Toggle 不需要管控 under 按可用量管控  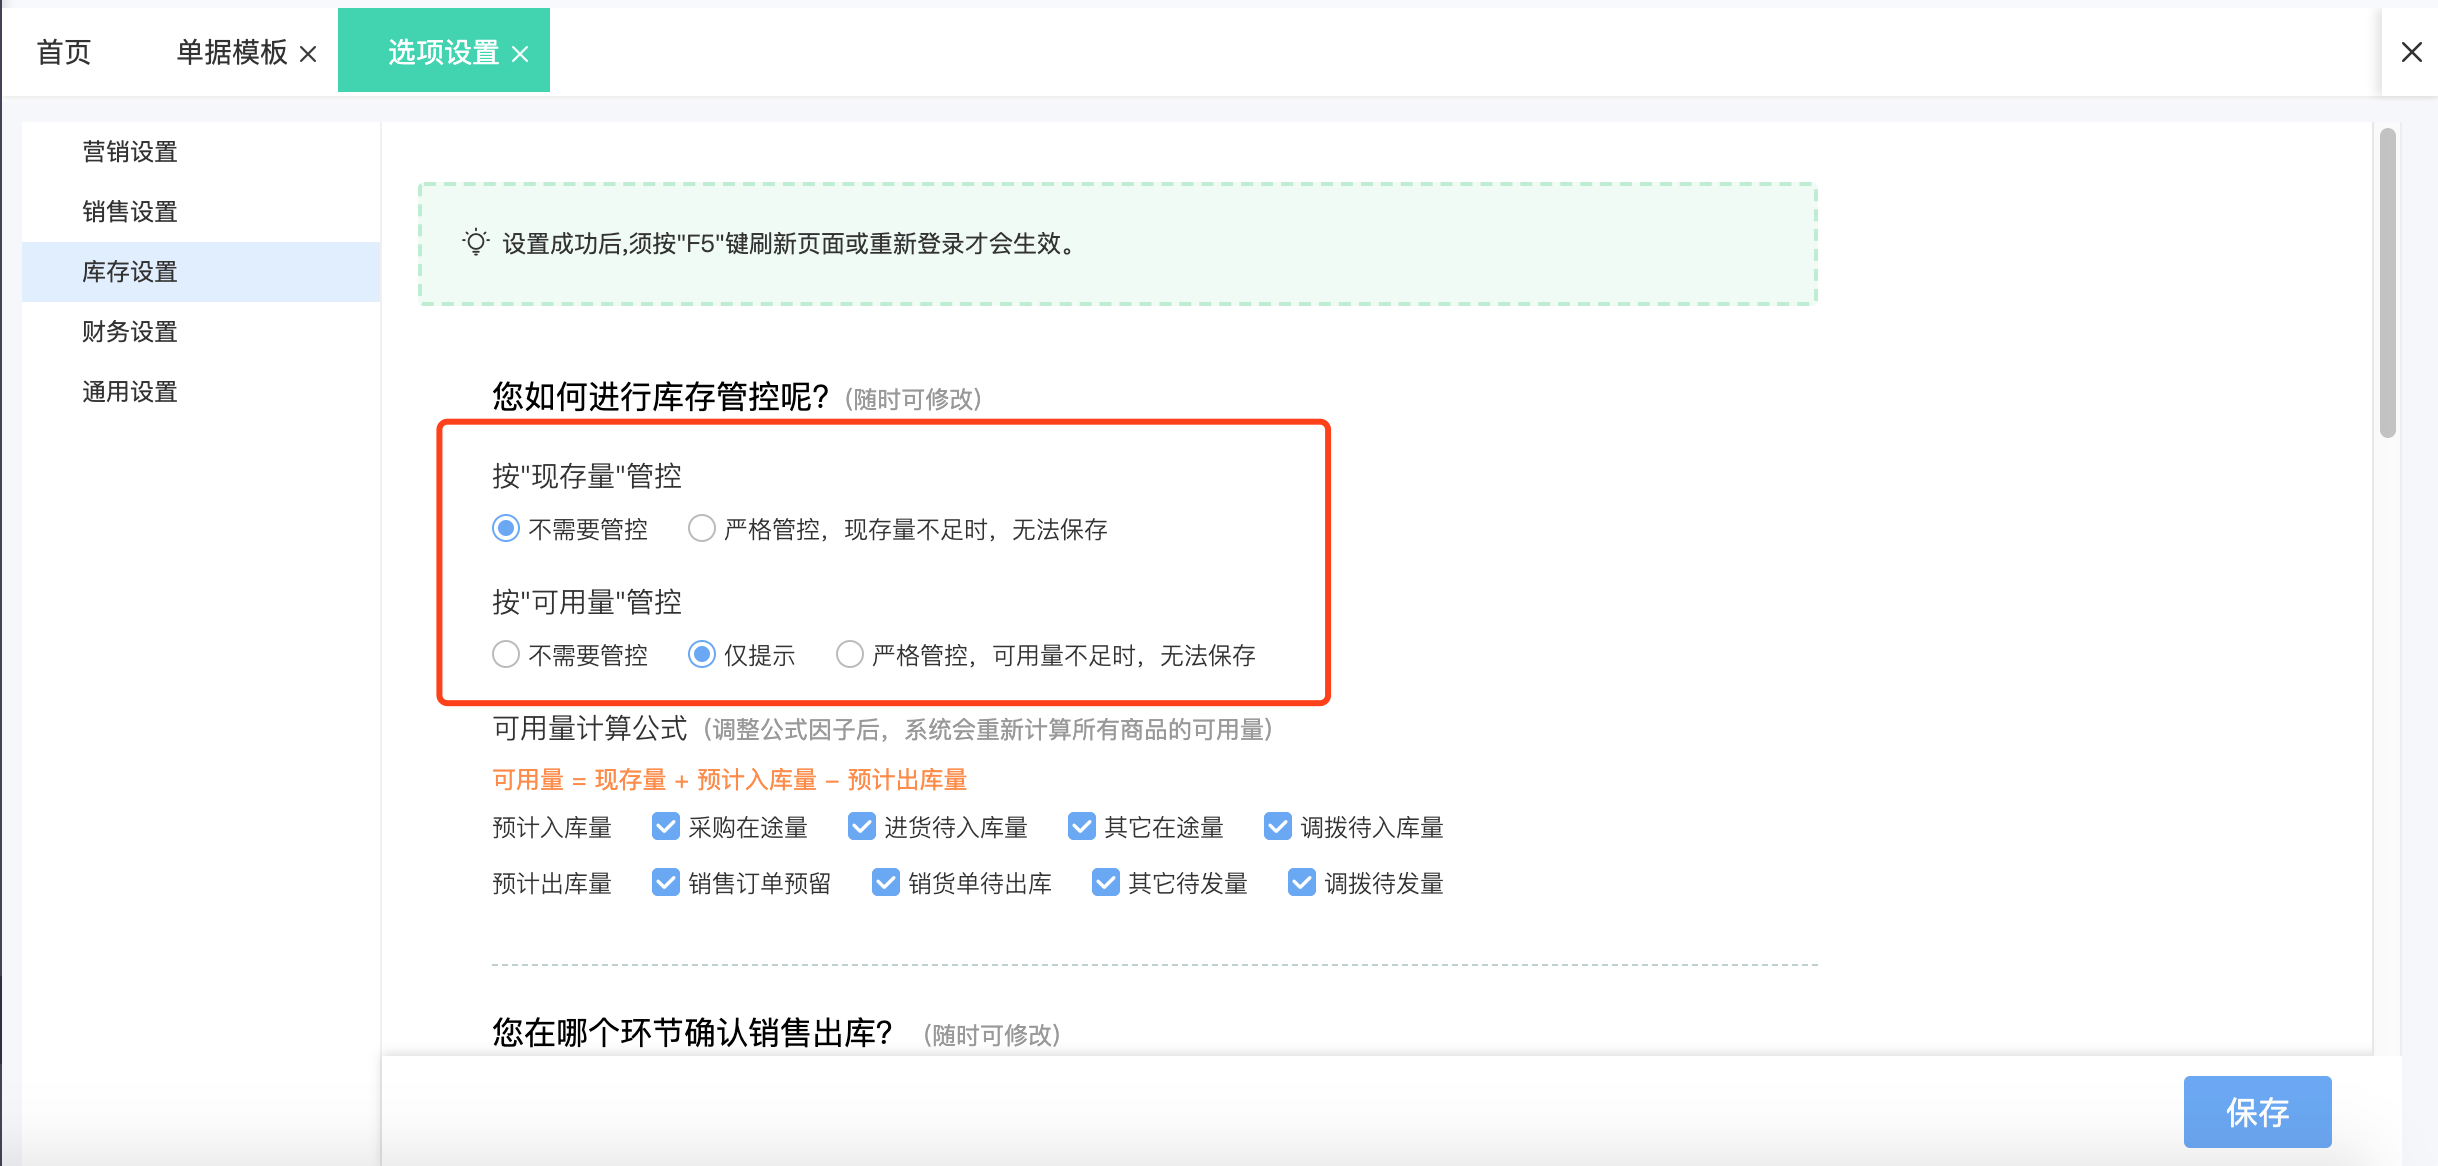[507, 655]
